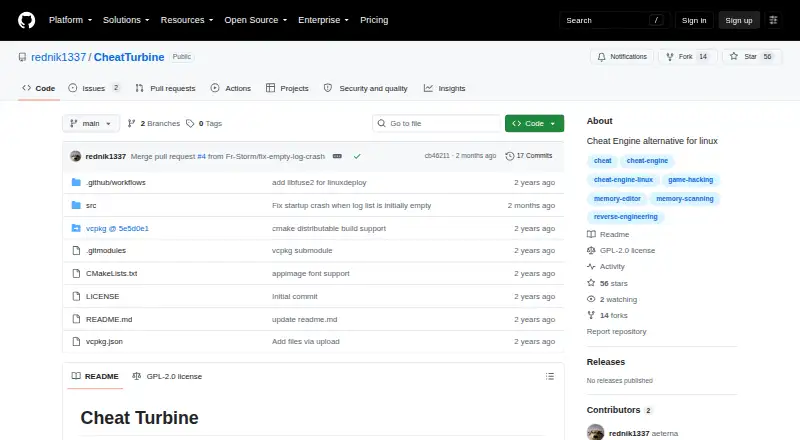View the 2 Branches link
This screenshot has height=440, width=800.
(154, 124)
